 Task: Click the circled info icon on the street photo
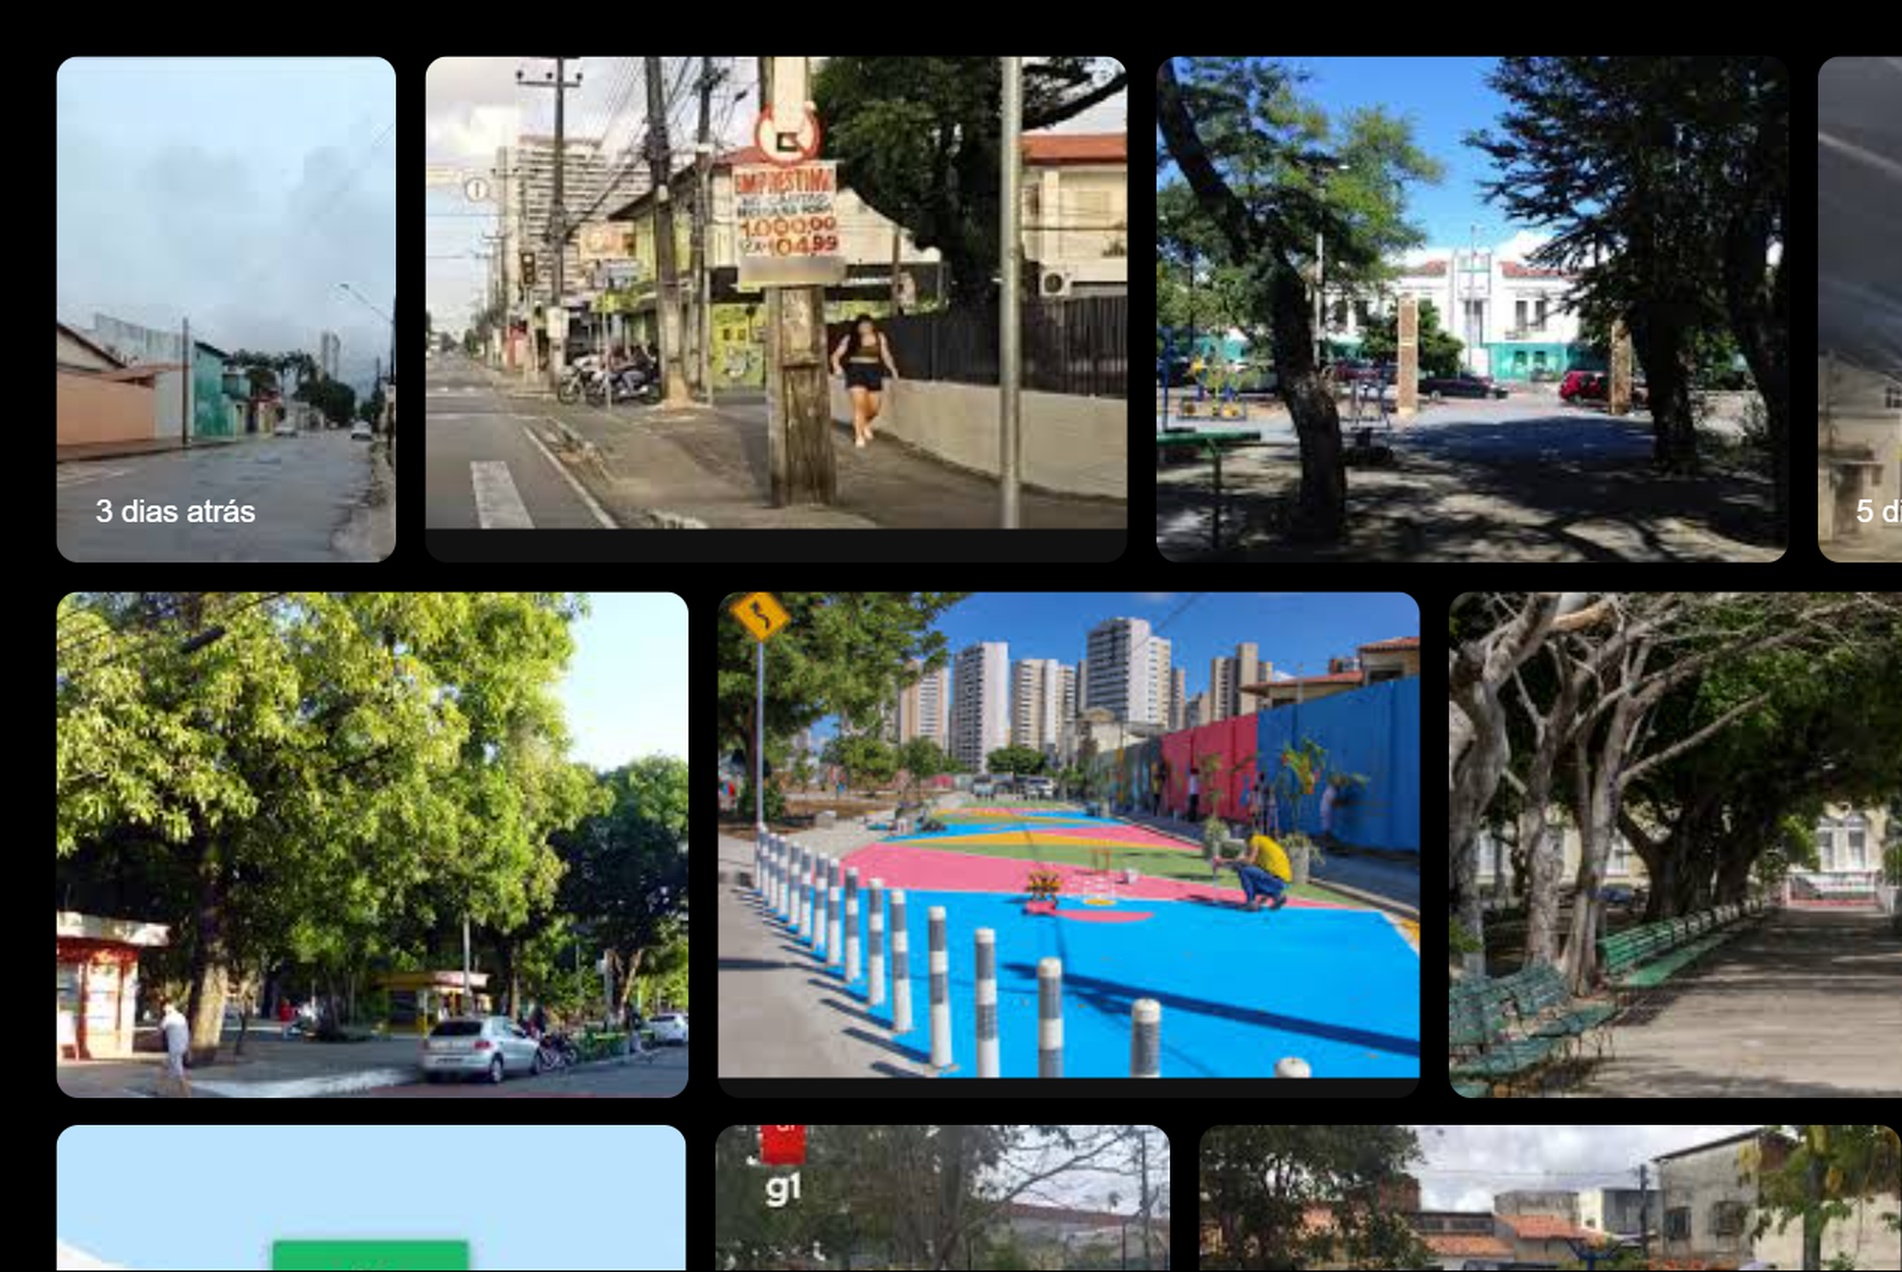477,189
